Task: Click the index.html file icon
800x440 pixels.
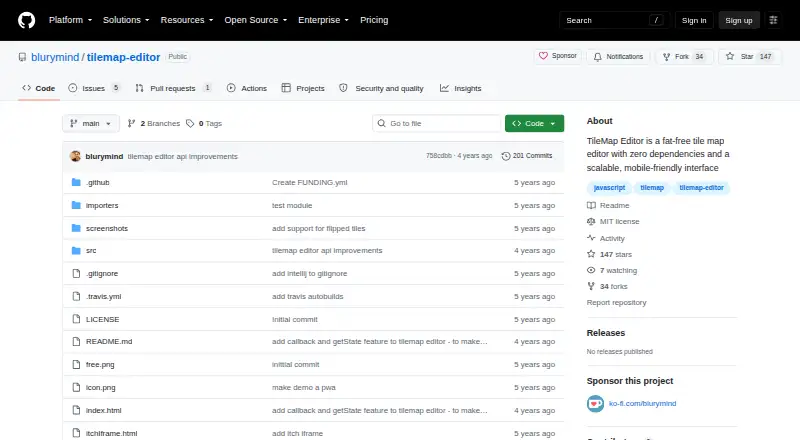Action: 77,410
